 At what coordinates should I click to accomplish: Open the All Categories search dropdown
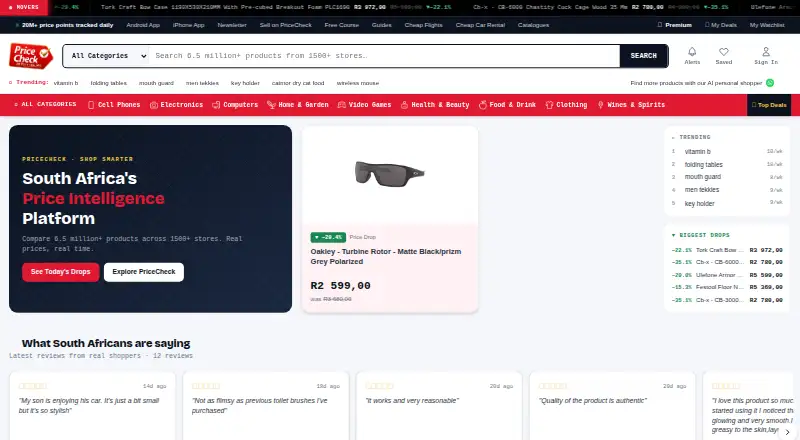(107, 56)
